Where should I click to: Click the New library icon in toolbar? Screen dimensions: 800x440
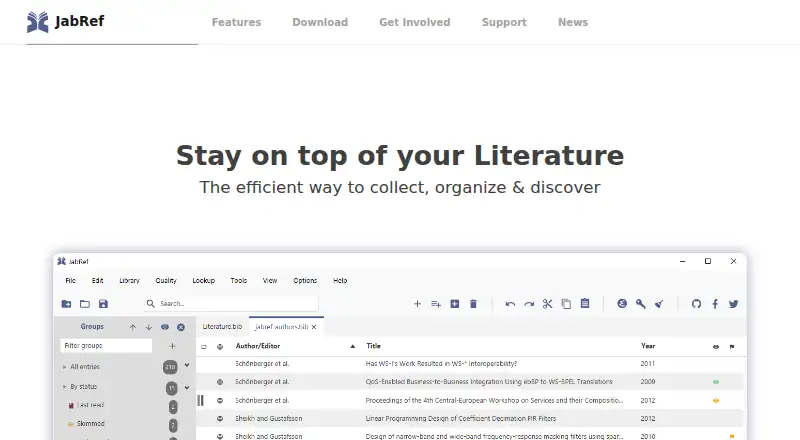66,304
